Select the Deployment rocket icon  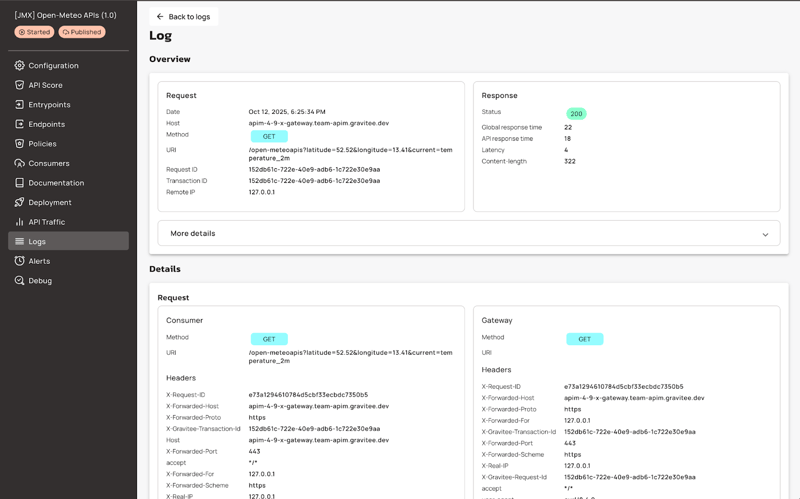click(19, 202)
